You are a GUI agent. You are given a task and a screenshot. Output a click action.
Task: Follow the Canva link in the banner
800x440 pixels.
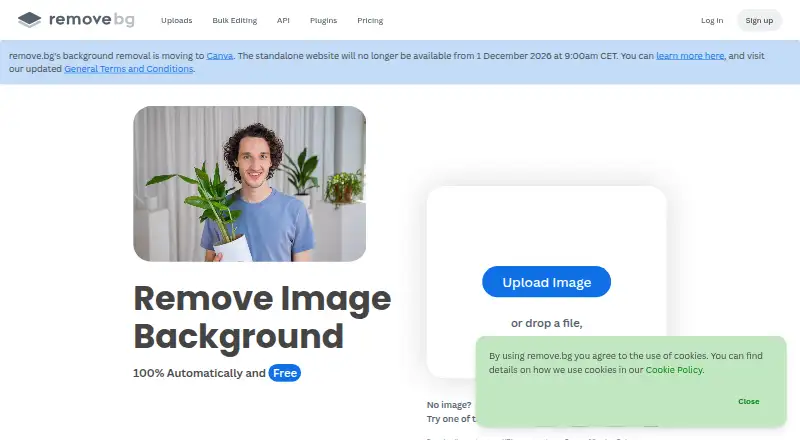point(219,56)
